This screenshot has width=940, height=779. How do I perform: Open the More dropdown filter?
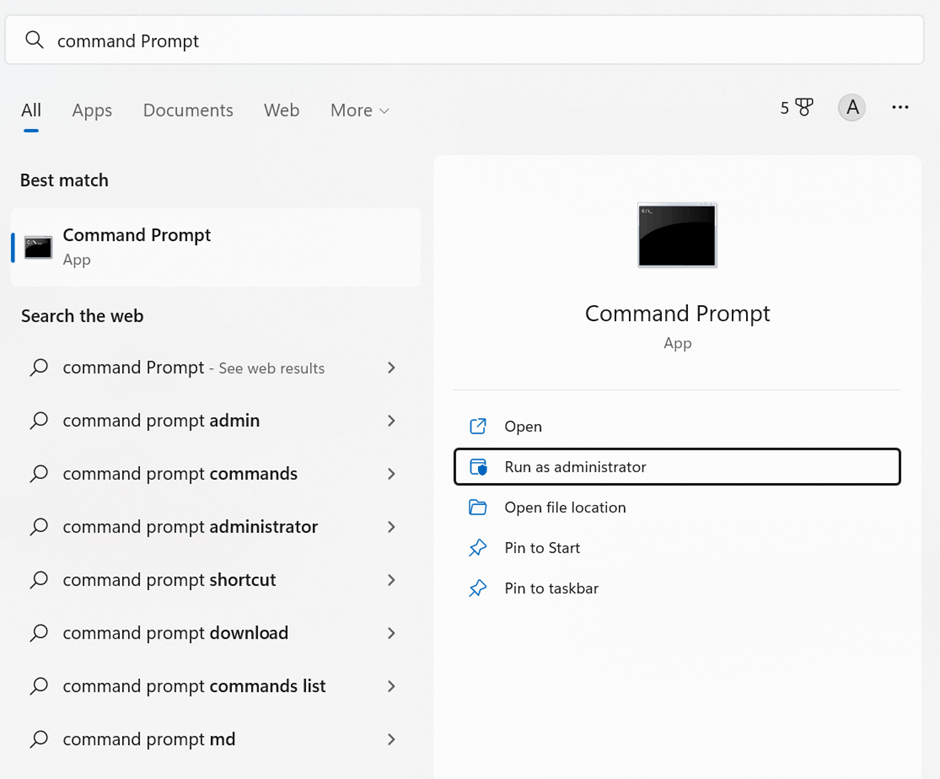(x=360, y=110)
